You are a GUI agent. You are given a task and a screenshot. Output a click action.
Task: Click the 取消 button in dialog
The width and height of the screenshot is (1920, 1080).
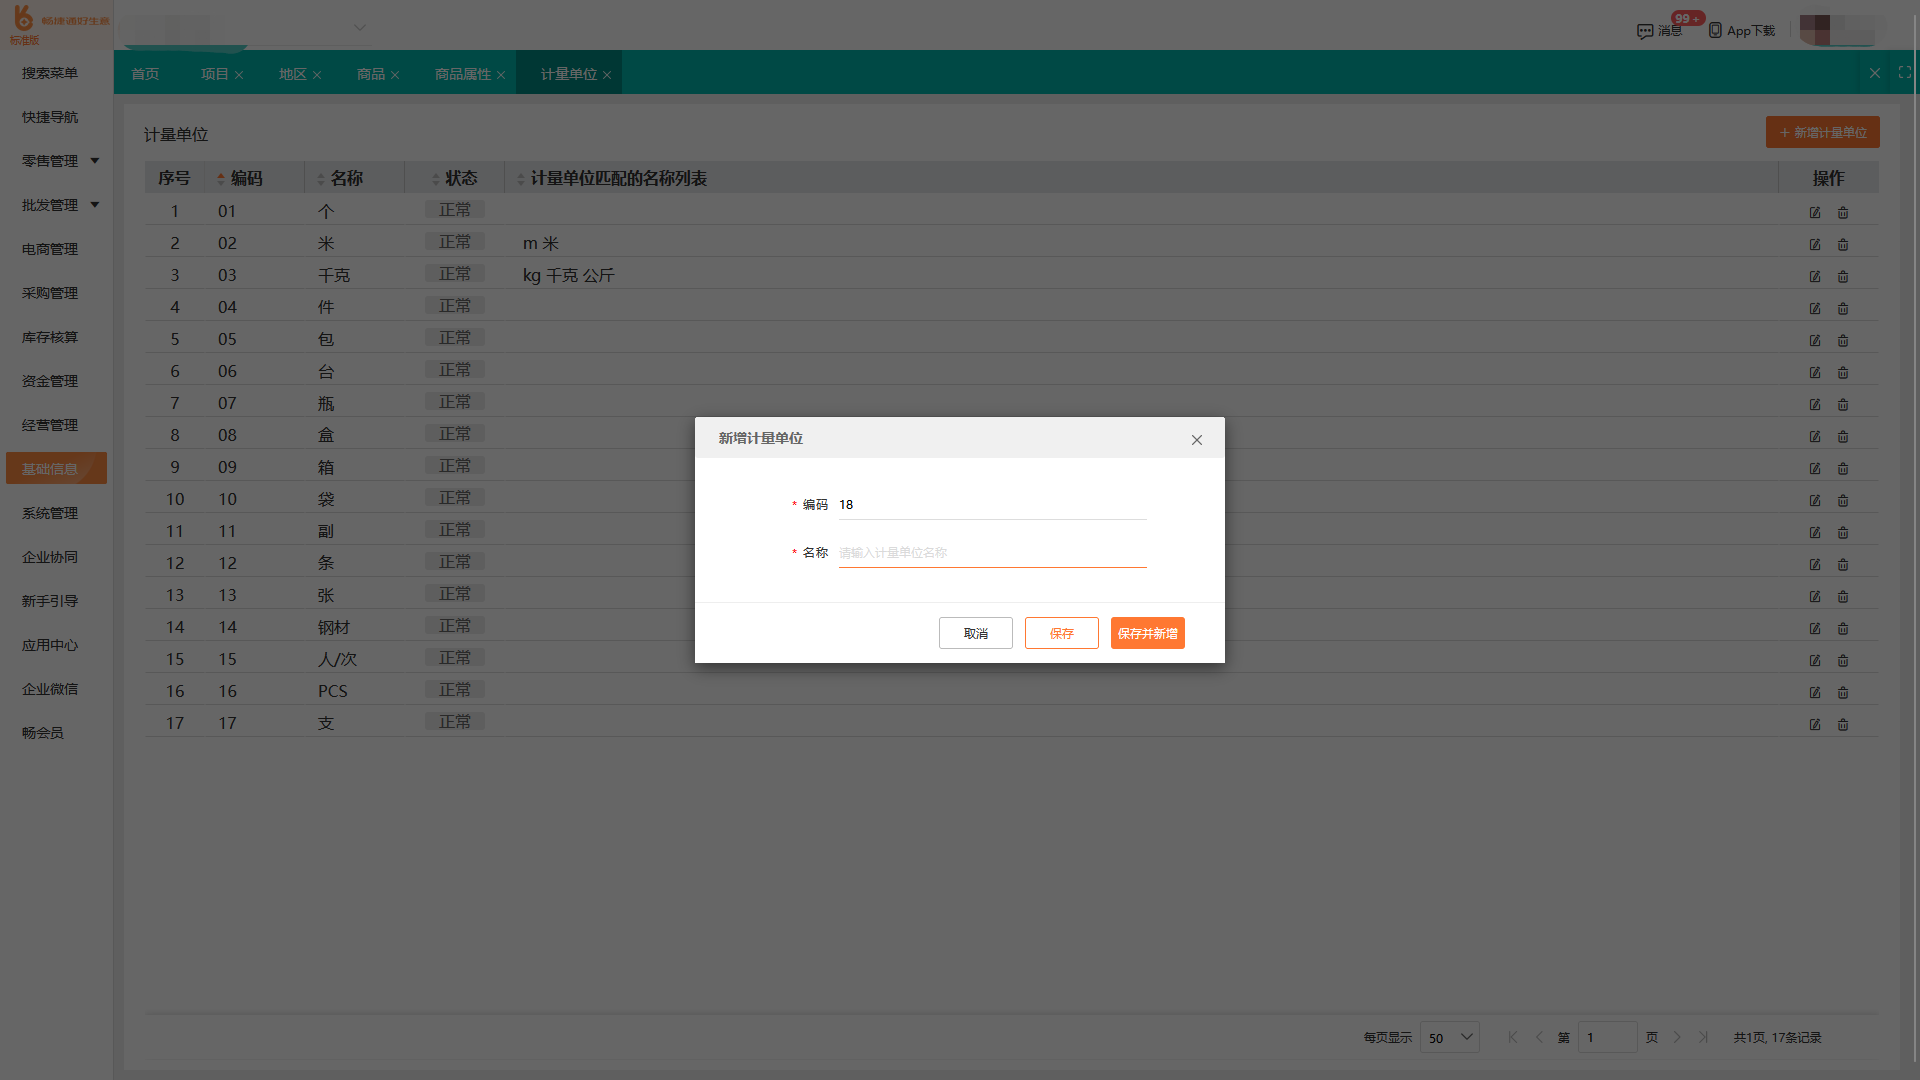click(976, 633)
